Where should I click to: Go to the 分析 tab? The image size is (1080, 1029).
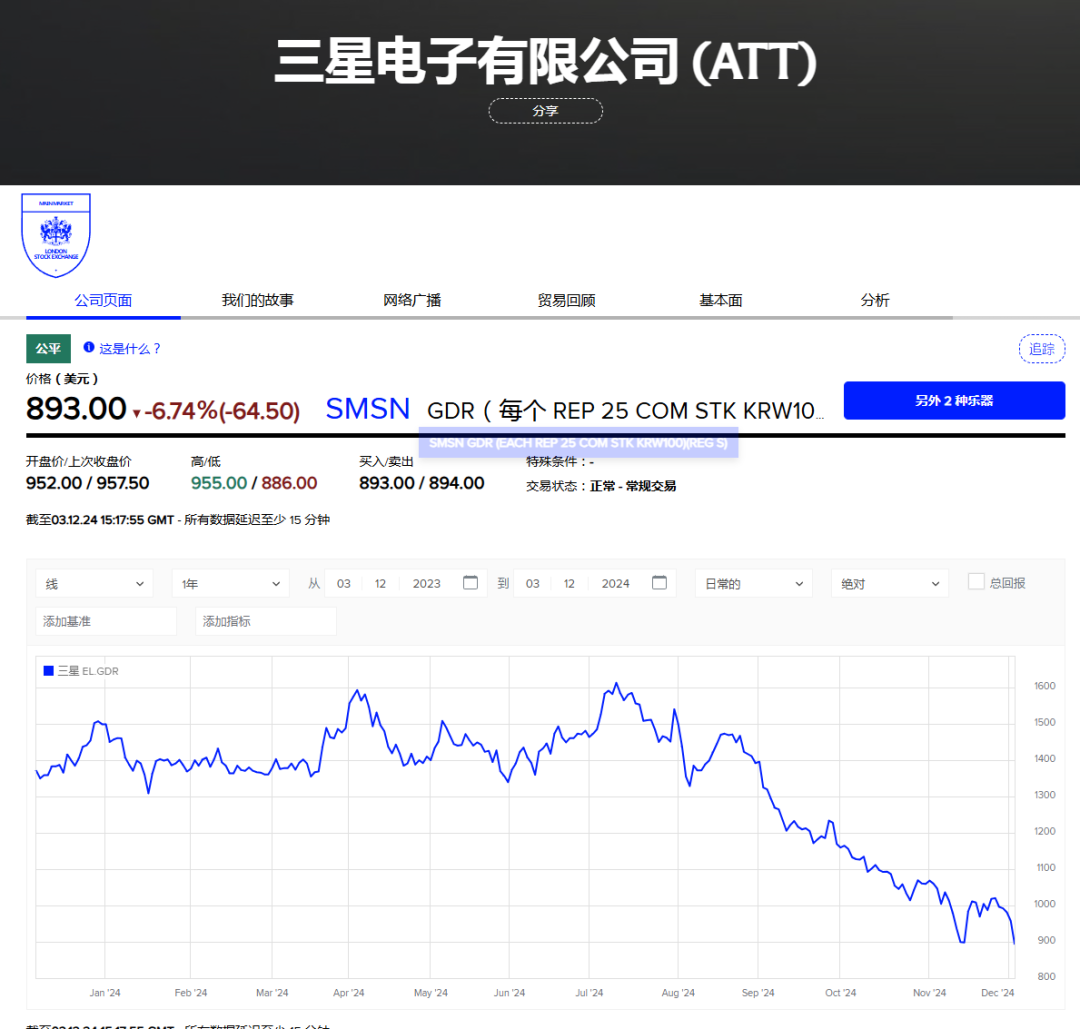874,300
